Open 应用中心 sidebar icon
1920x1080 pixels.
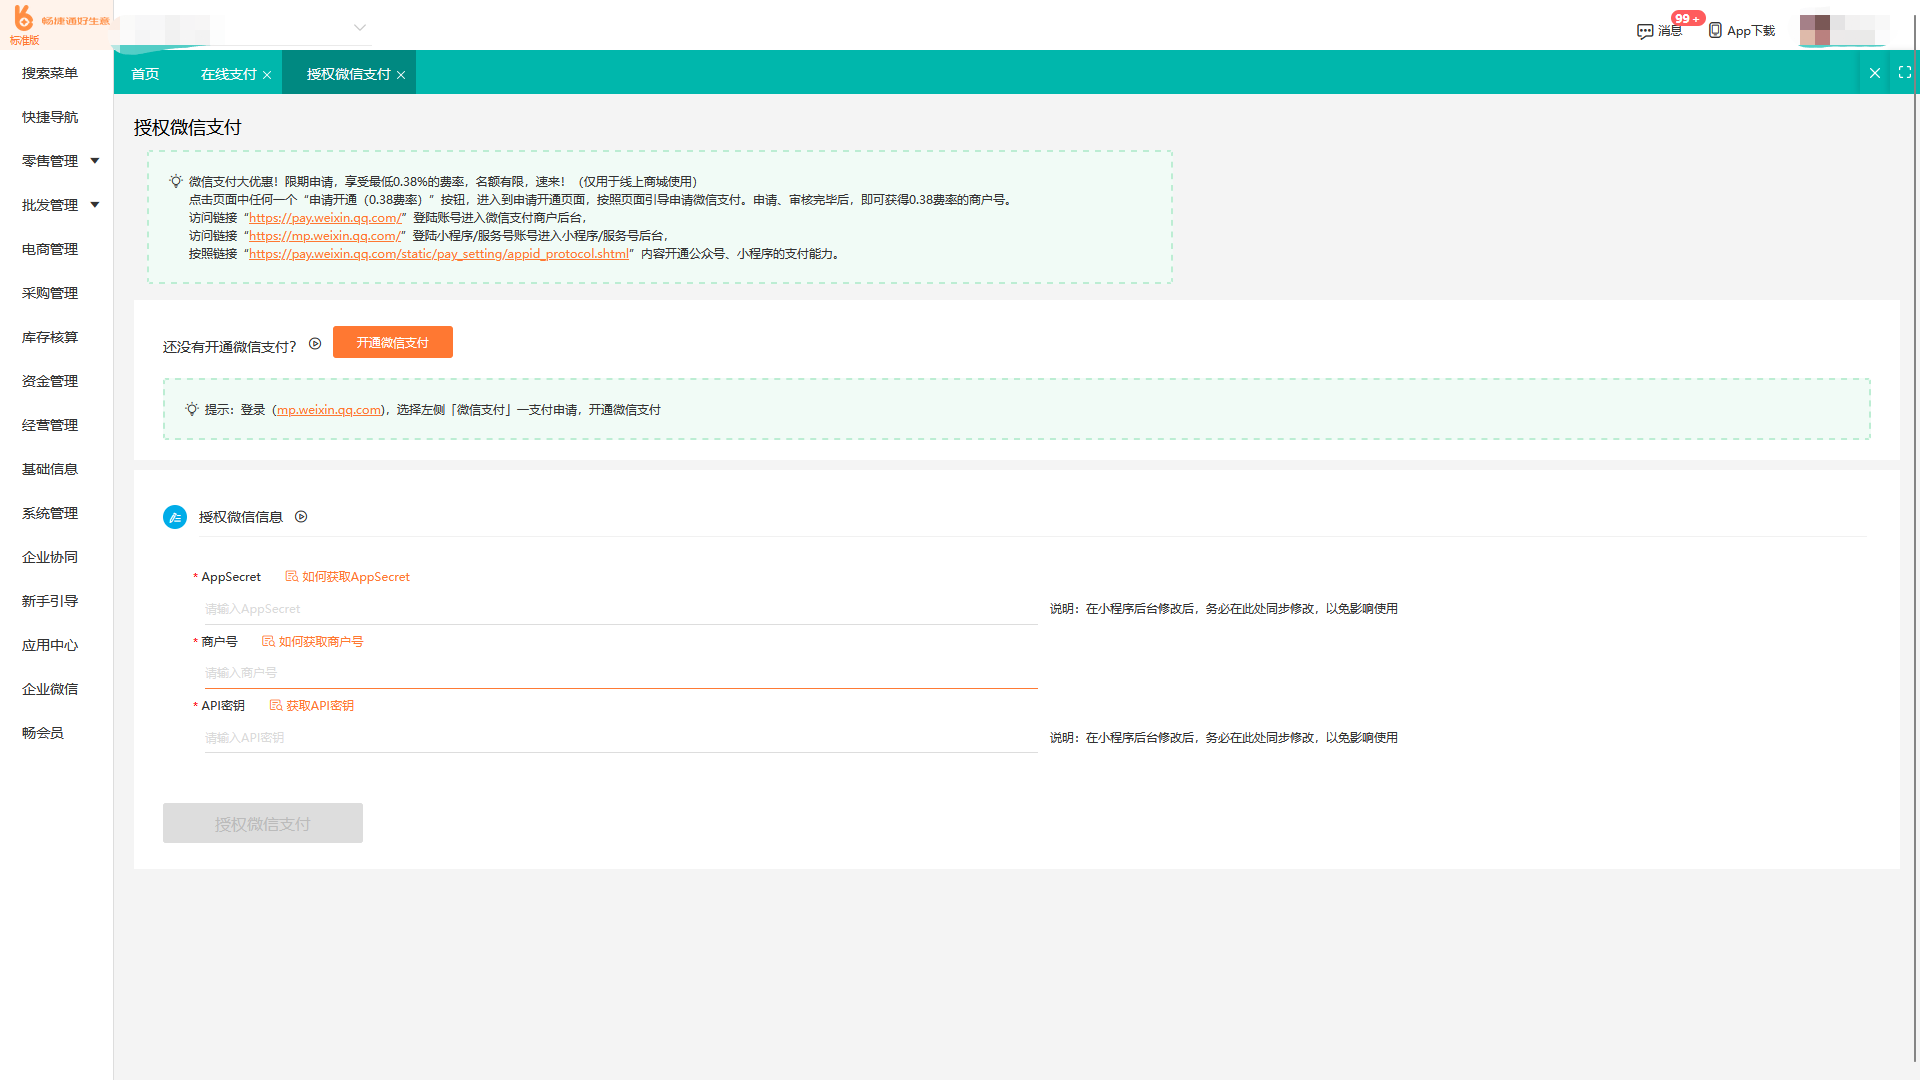(x=49, y=645)
